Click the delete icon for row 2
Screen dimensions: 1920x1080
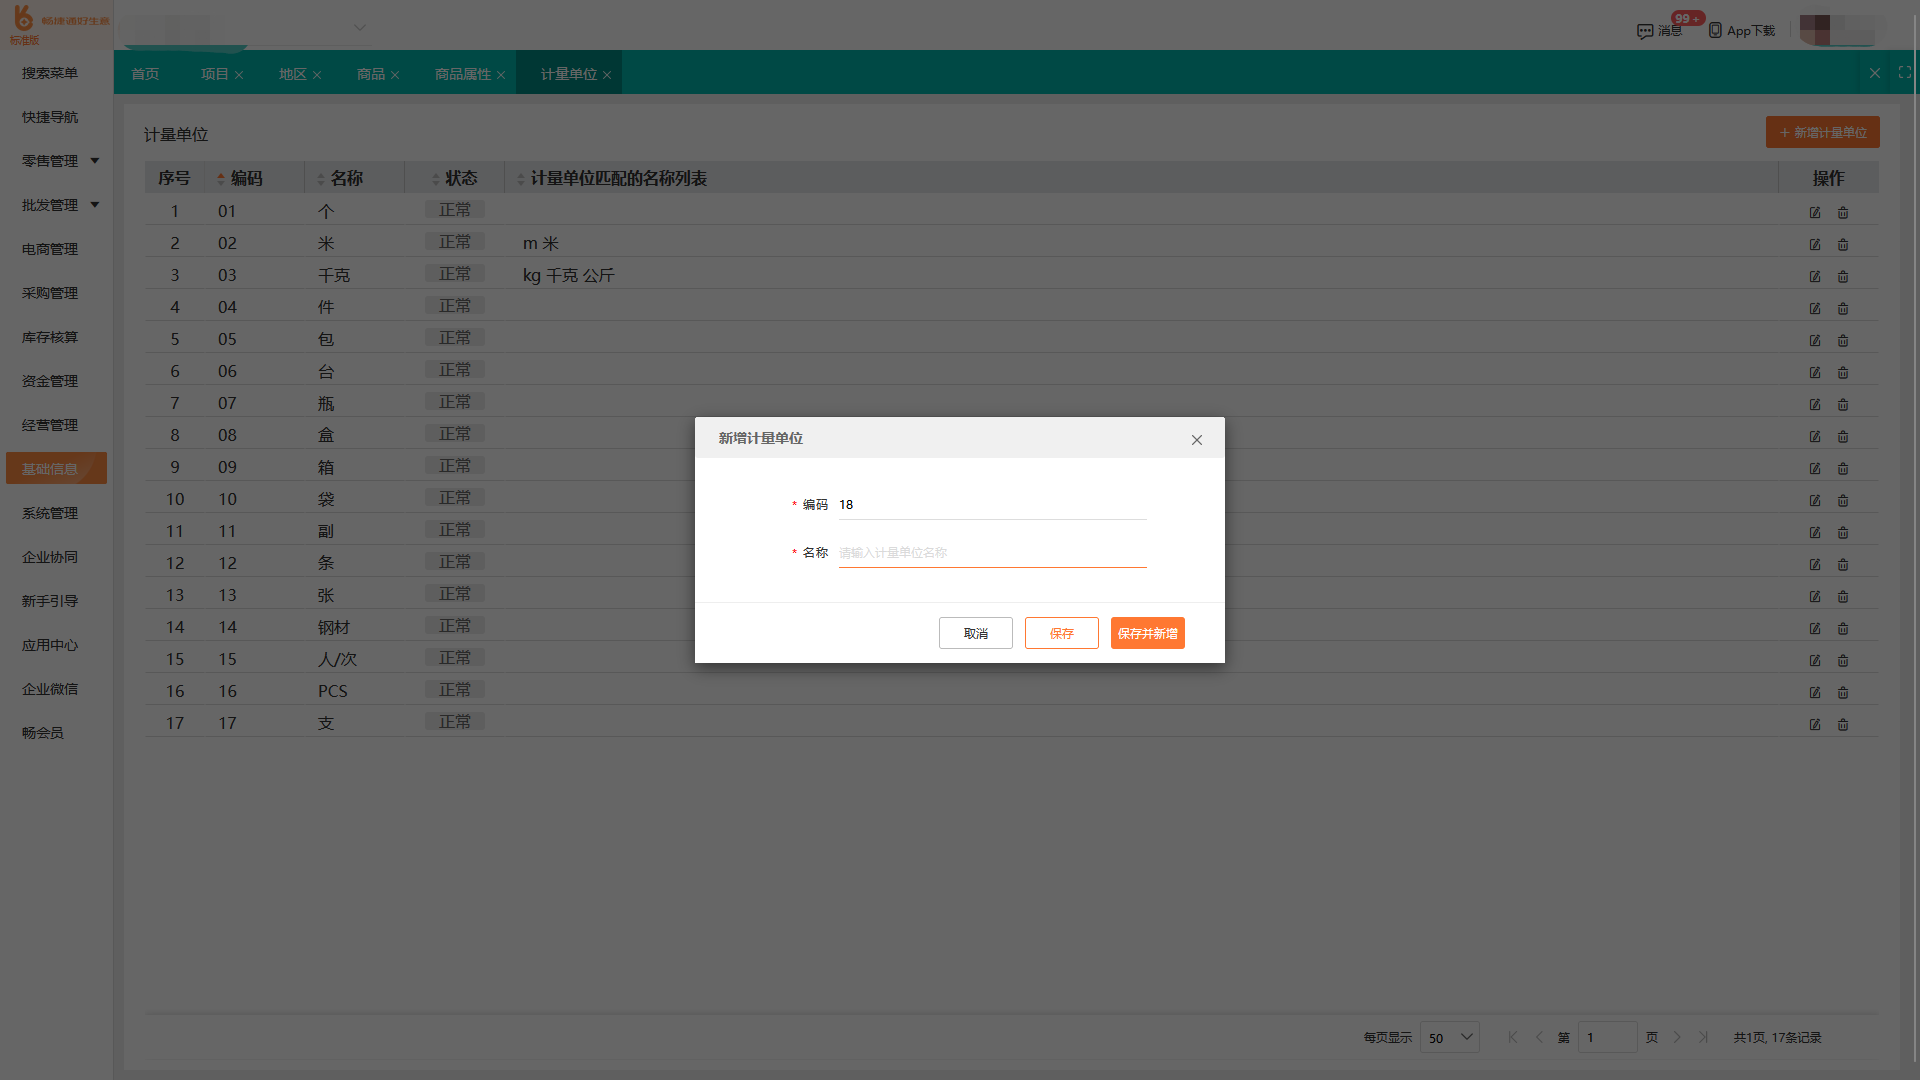click(1844, 243)
